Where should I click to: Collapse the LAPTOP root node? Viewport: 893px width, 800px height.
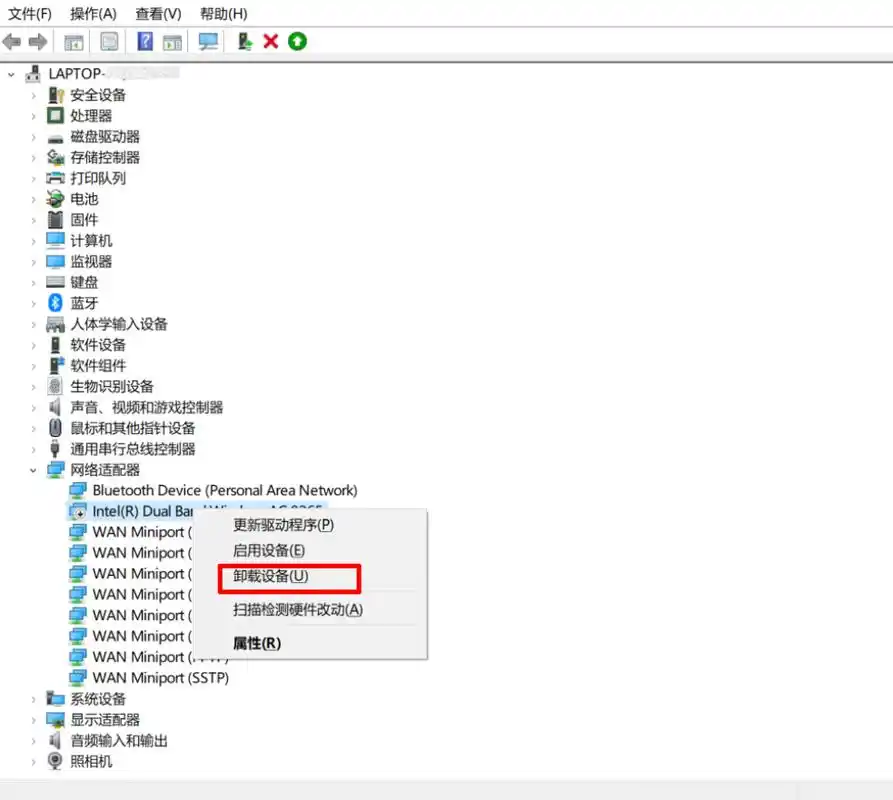[x=12, y=74]
